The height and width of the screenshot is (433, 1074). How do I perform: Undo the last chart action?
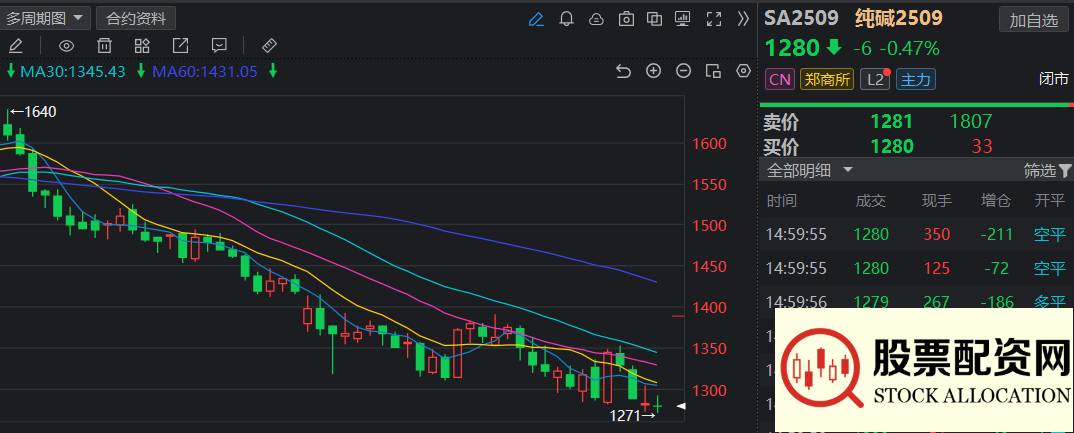pos(623,71)
